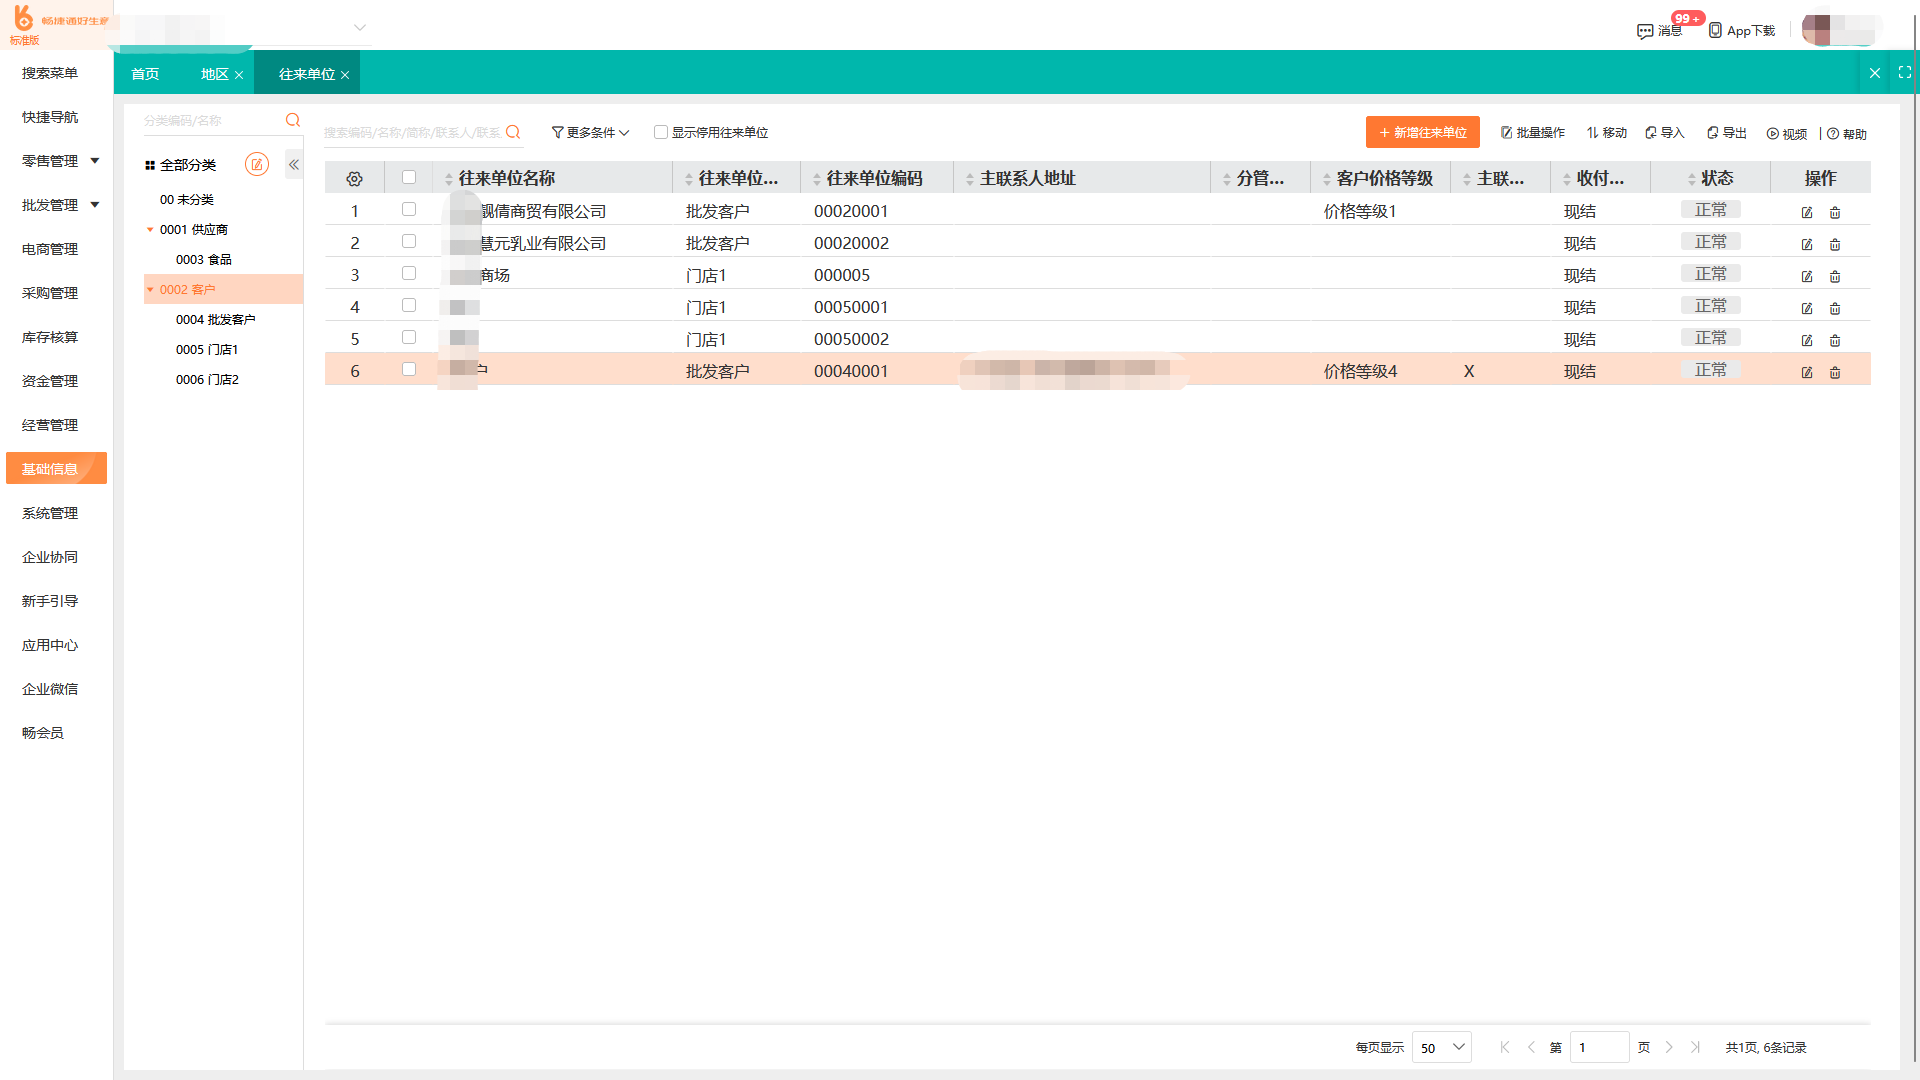The image size is (1920, 1080).
Task: Select all rows checkbox
Action: click(x=410, y=177)
